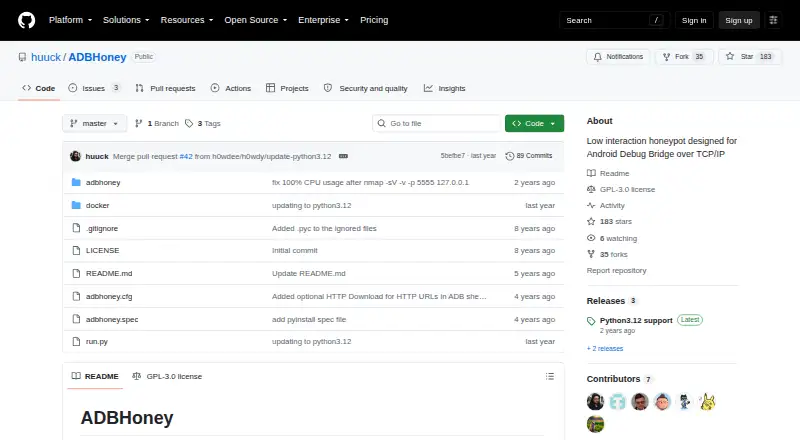Open the appearance settings icon beside Sign up

(773, 20)
